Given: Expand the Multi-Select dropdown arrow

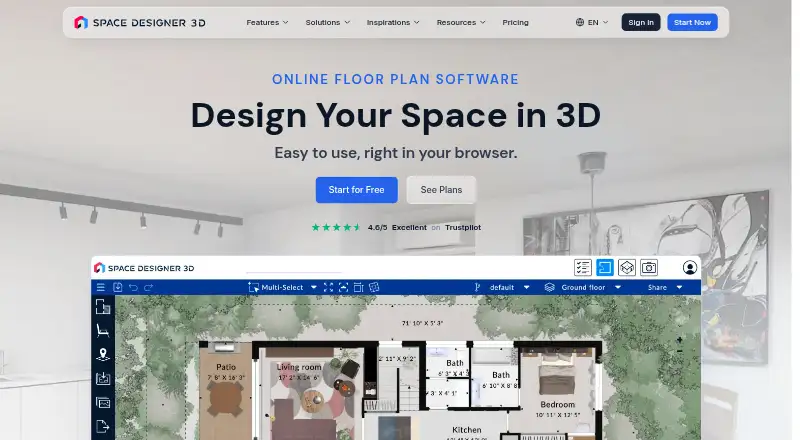Looking at the screenshot, I should point(314,287).
